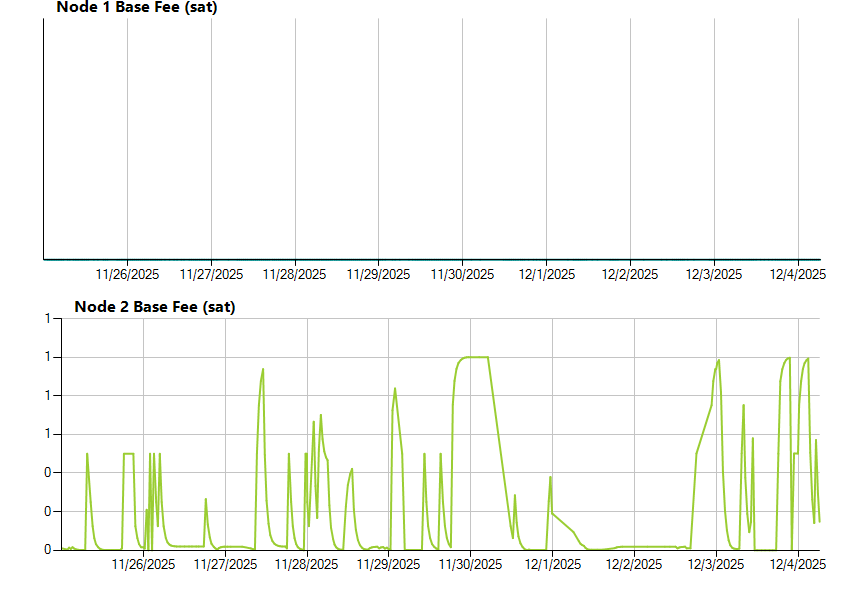Click the bottom y-axis label of Node 2 chart

tap(46, 550)
